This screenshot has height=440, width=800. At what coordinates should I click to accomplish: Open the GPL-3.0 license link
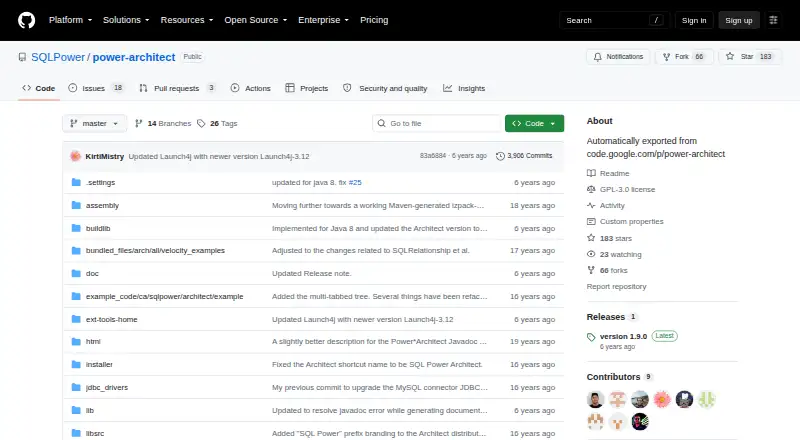tap(621, 189)
